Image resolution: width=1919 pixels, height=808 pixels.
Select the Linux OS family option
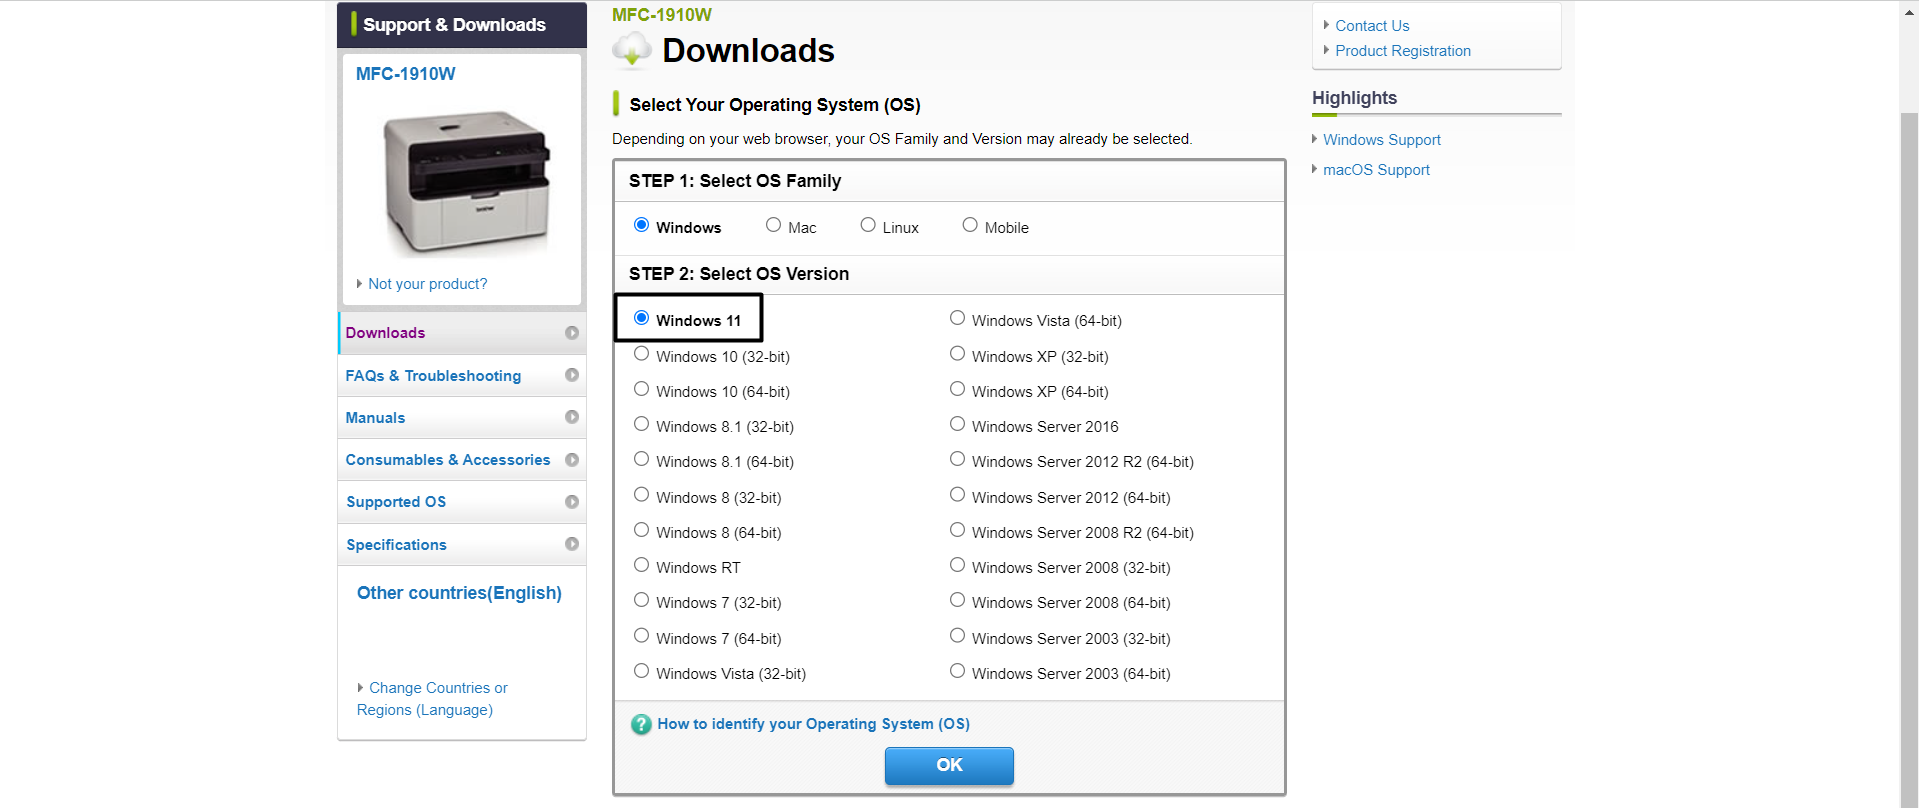pos(868,226)
